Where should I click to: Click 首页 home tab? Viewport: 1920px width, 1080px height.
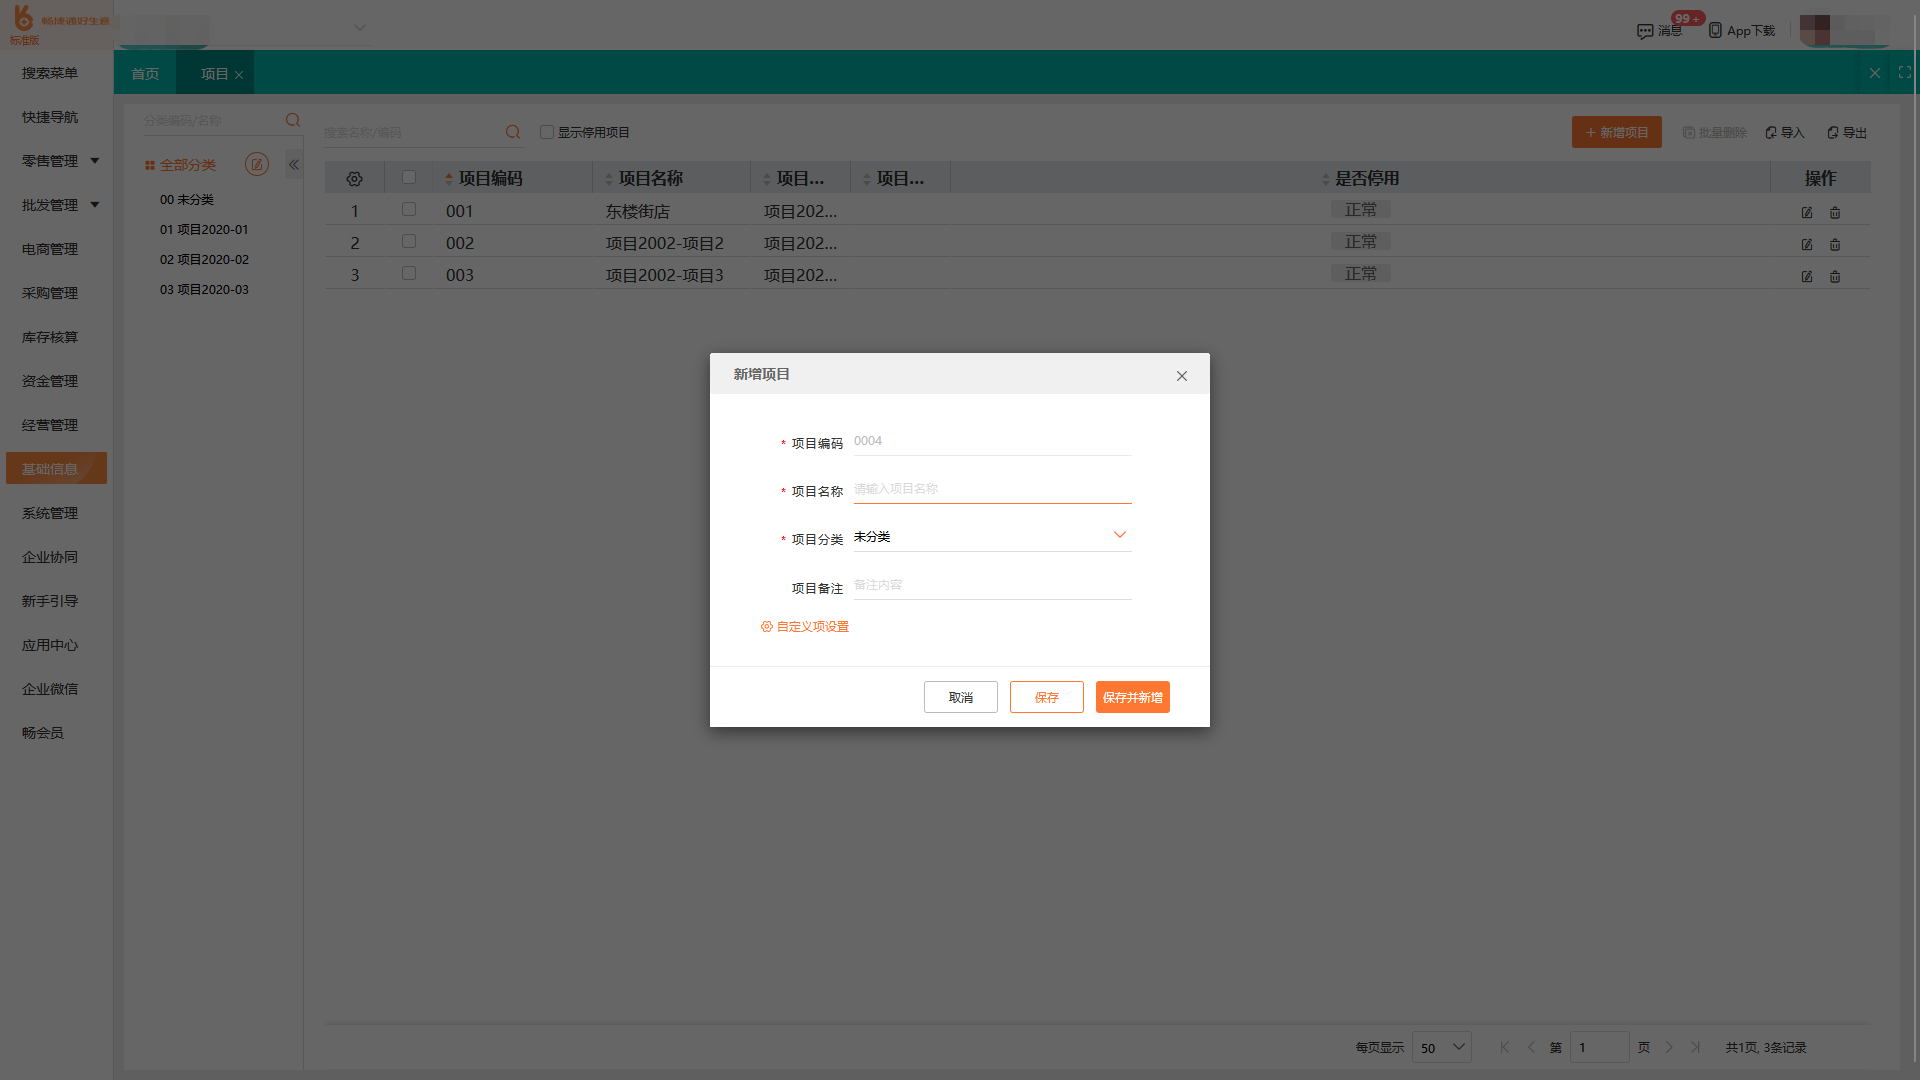145,73
